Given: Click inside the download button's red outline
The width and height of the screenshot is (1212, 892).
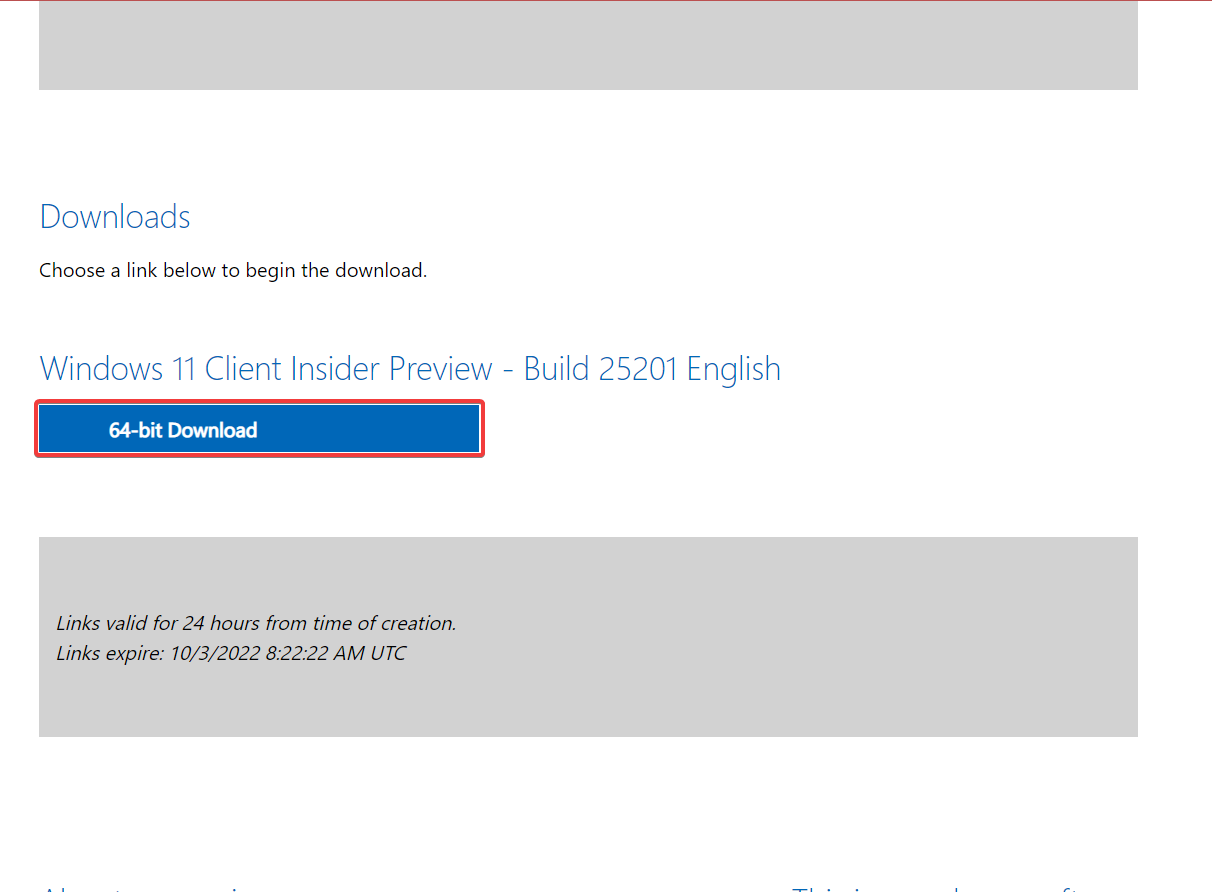Looking at the screenshot, I should pyautogui.click(x=259, y=428).
